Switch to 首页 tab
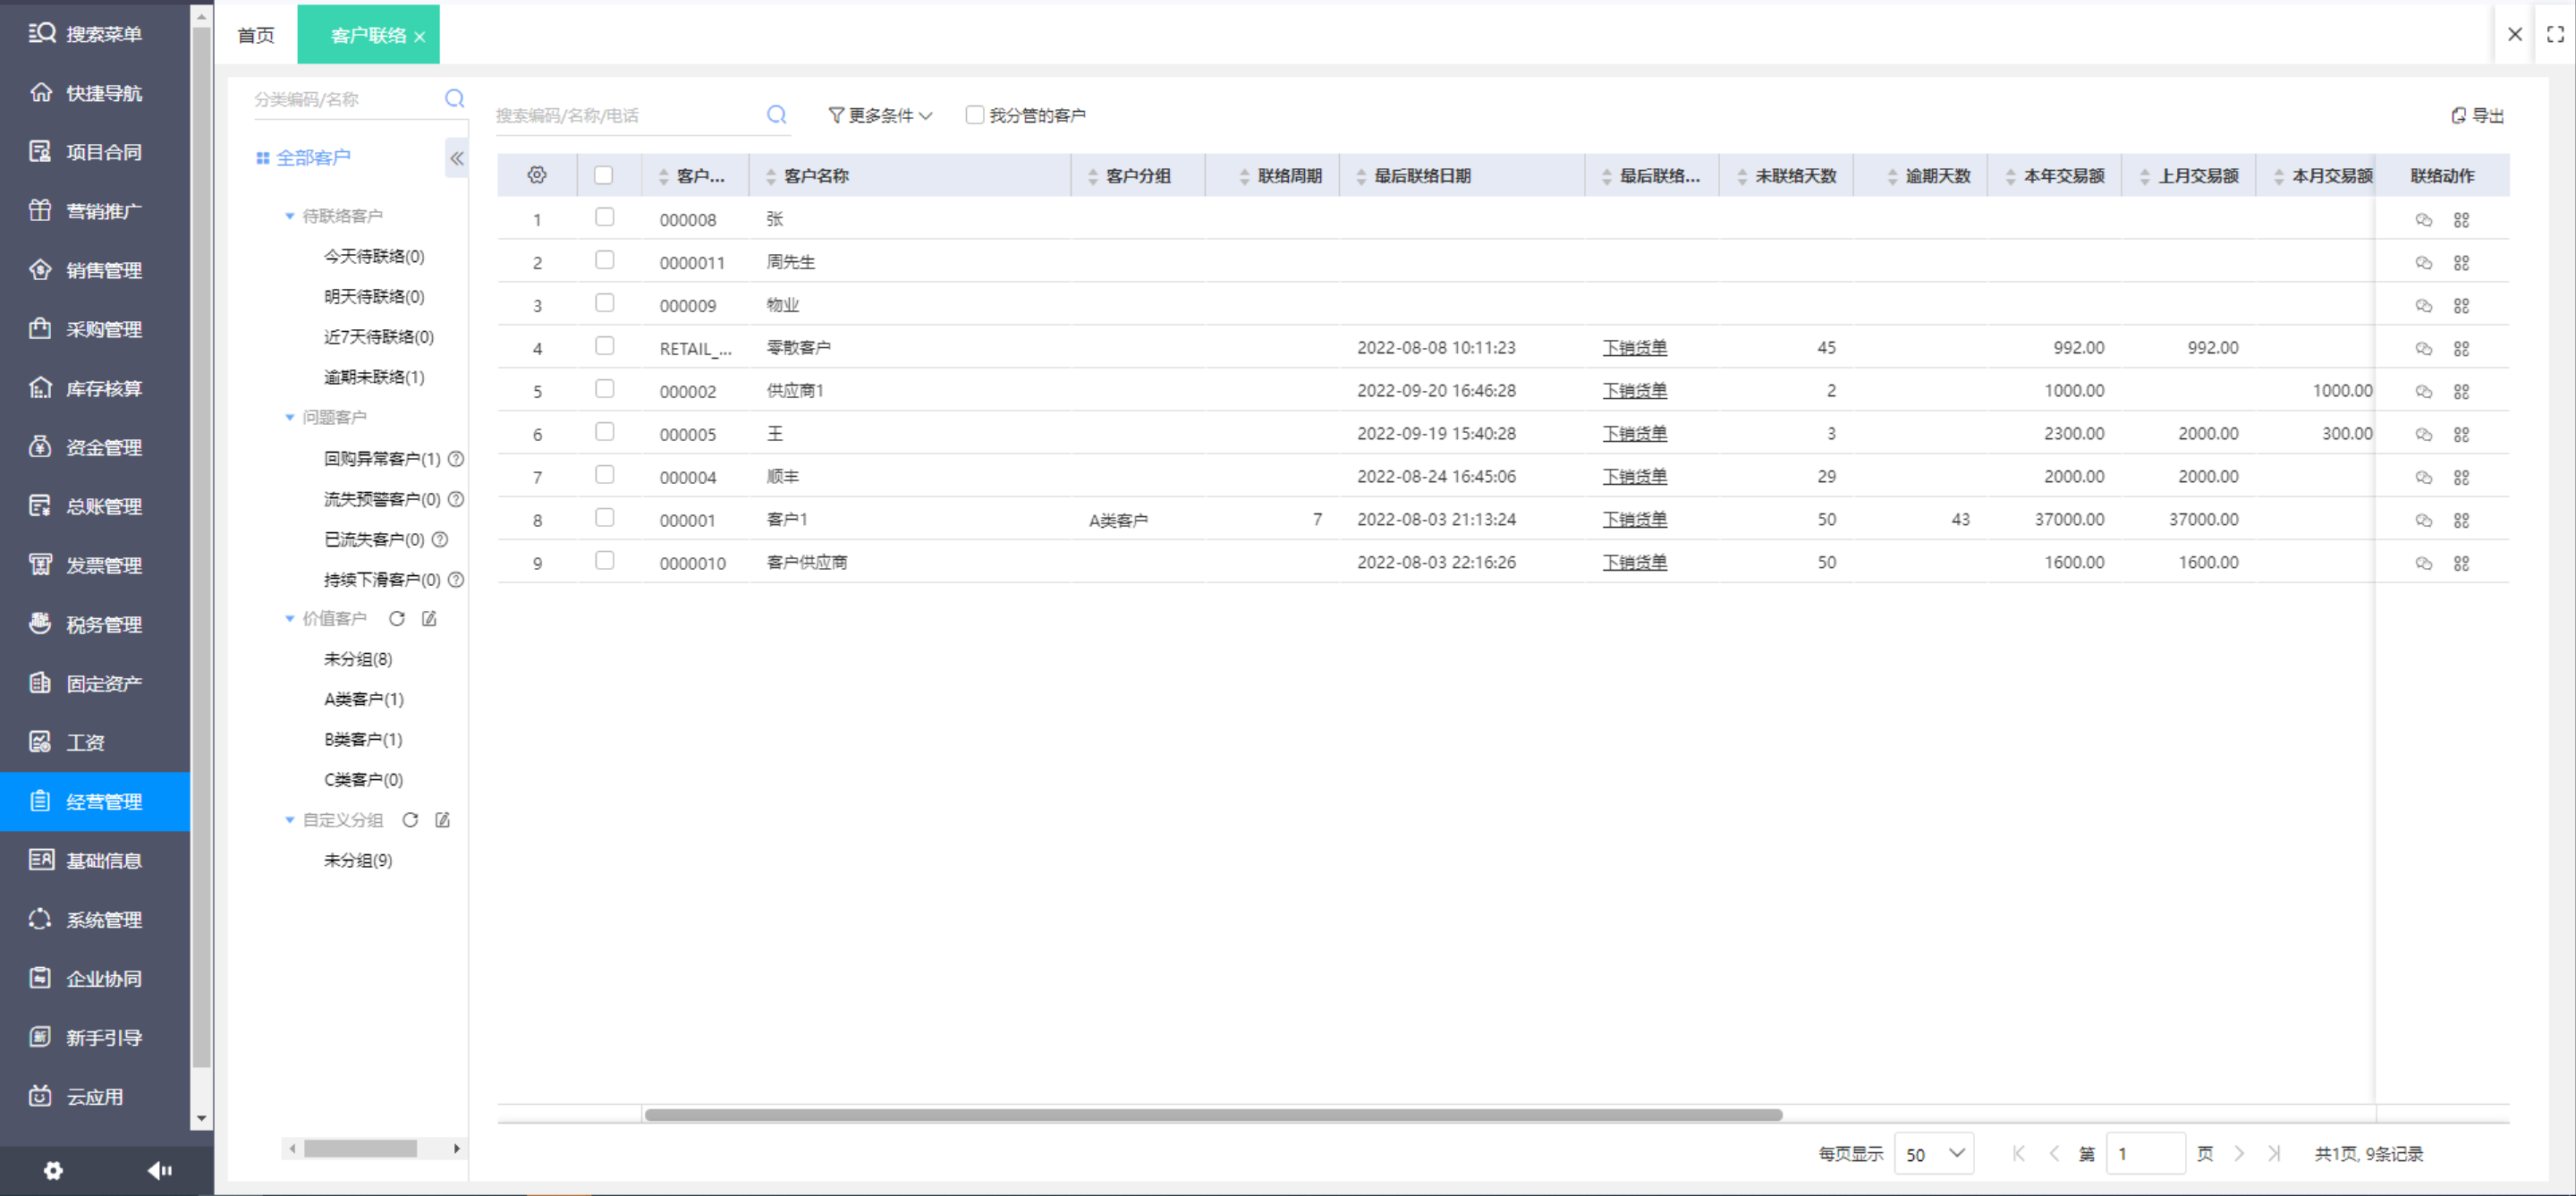The image size is (2576, 1196). click(255, 35)
